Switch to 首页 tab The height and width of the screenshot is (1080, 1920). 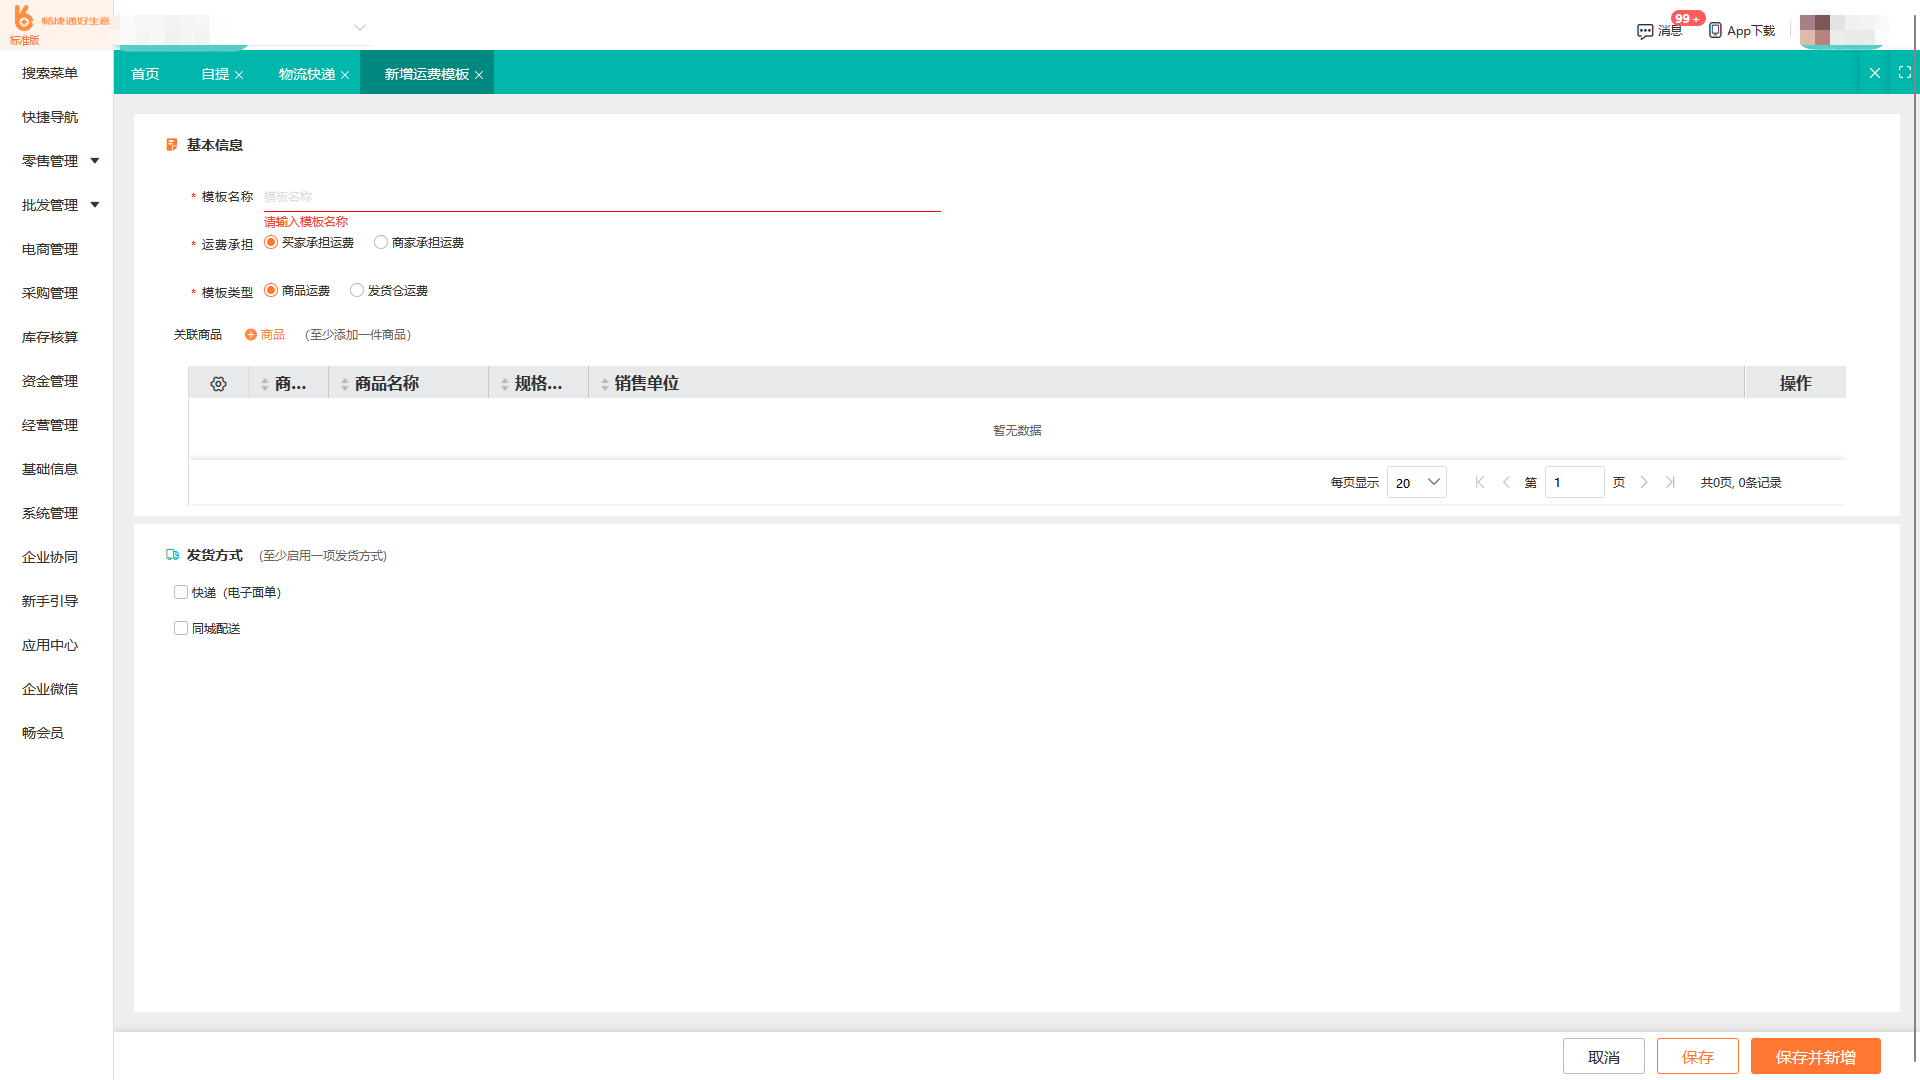[145, 73]
